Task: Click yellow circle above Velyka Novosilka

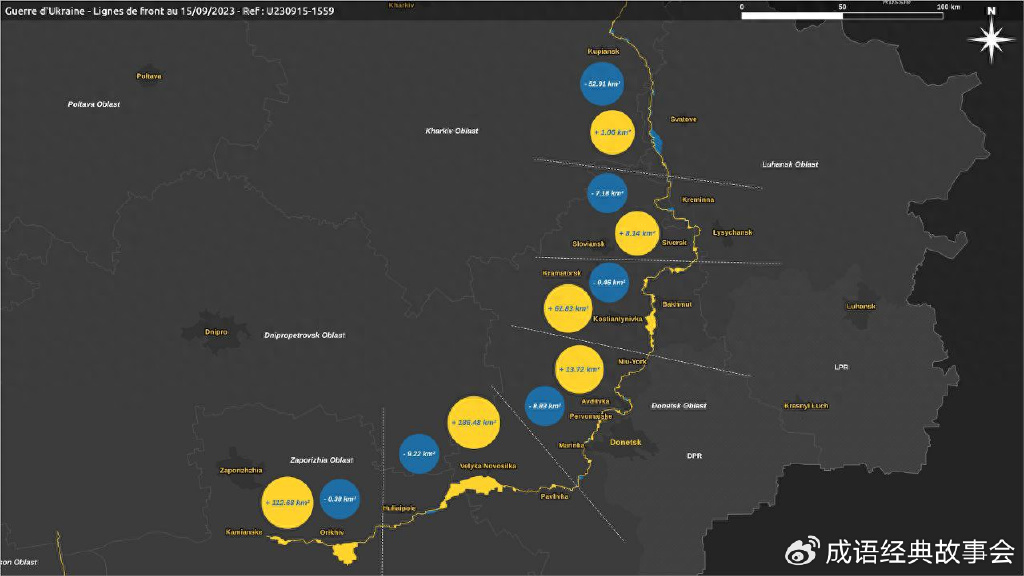Action: coord(474,422)
